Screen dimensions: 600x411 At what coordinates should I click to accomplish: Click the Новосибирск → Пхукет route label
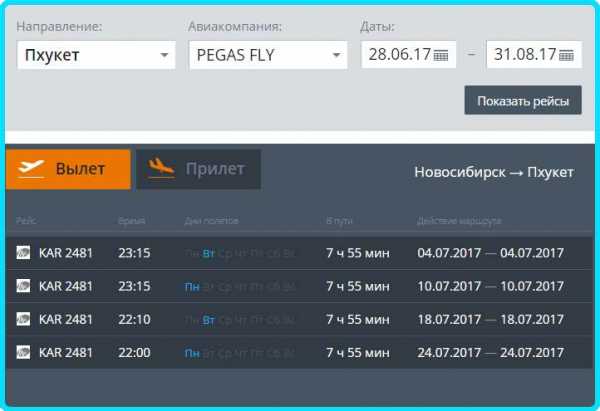(x=494, y=172)
